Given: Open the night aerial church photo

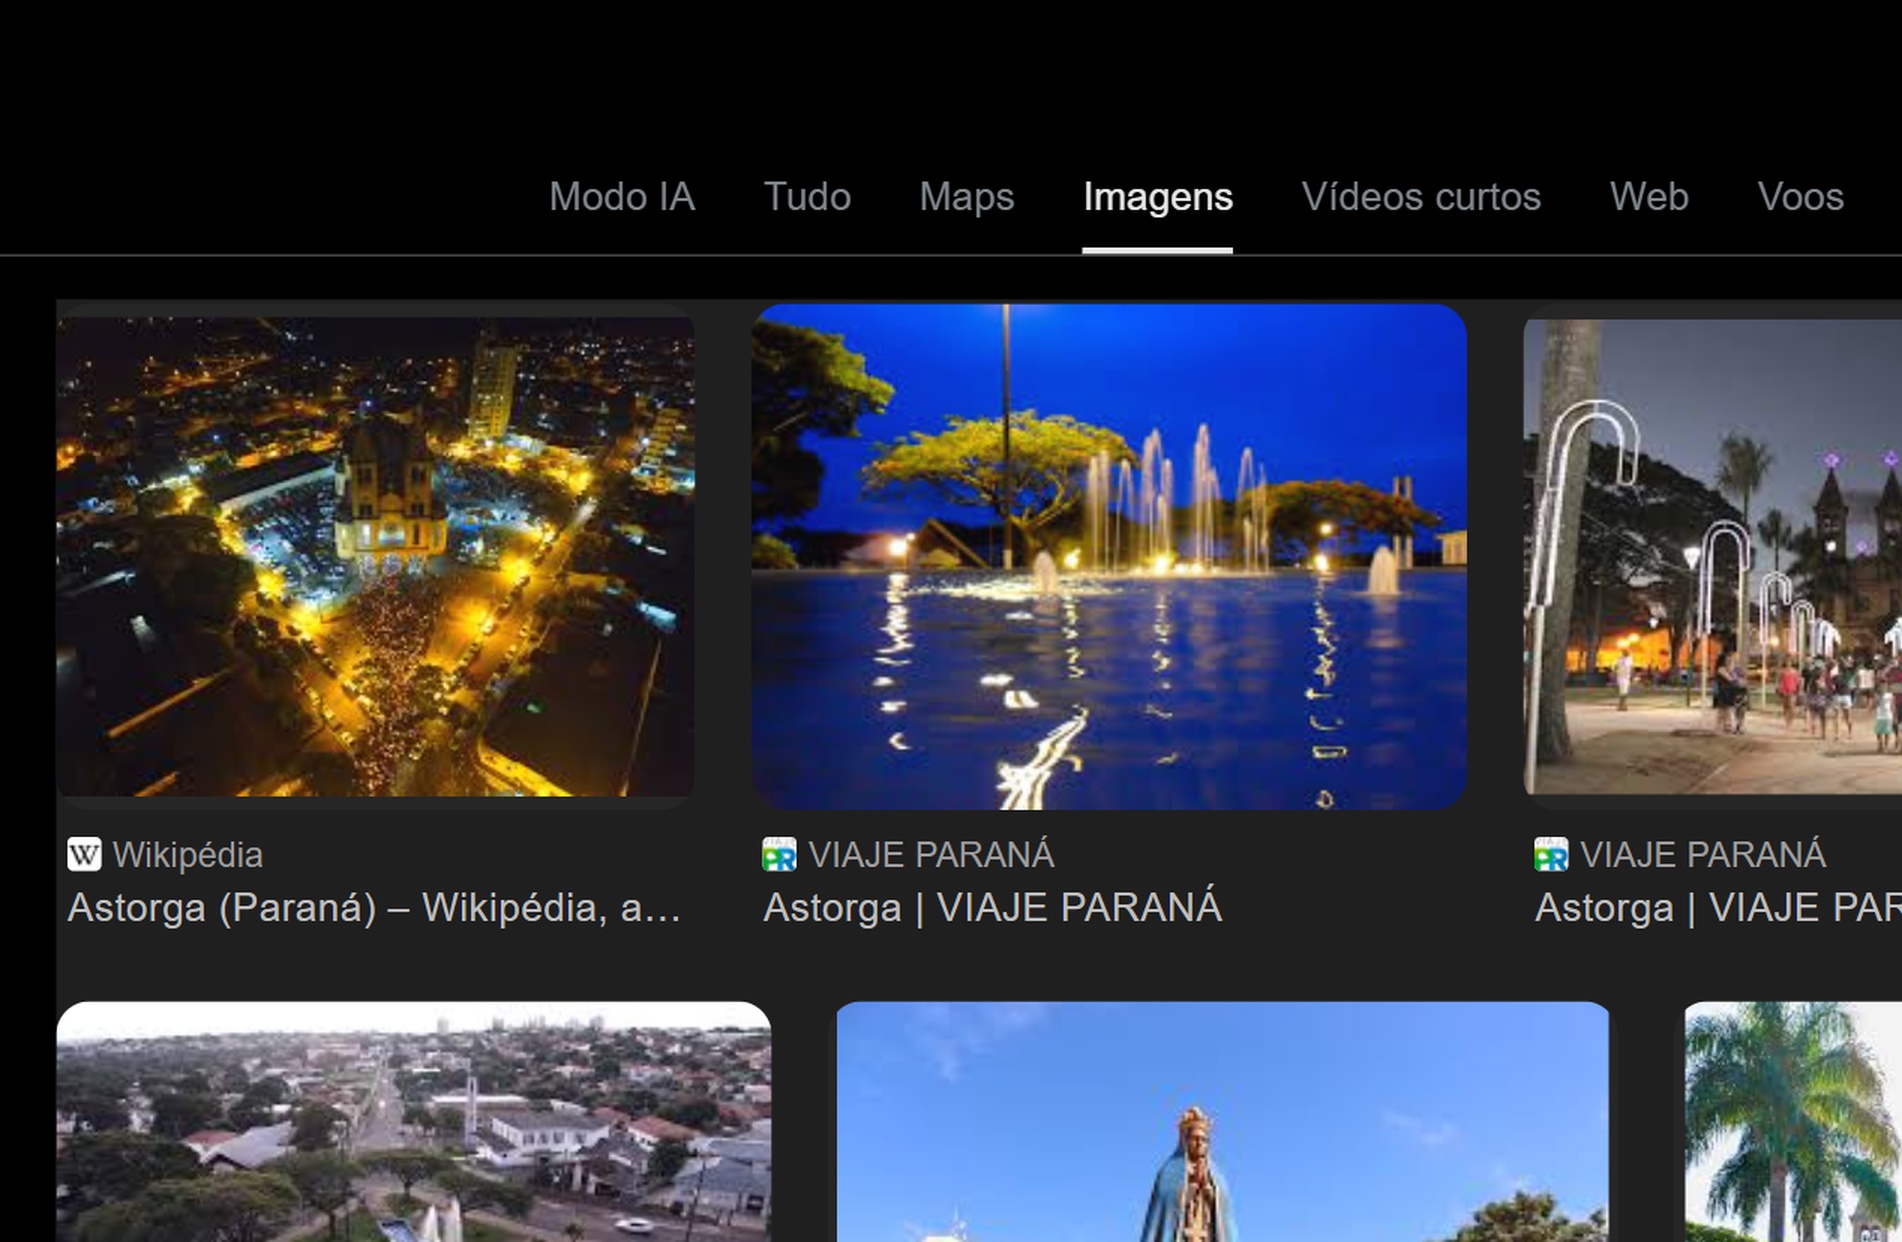Looking at the screenshot, I should pyautogui.click(x=376, y=556).
